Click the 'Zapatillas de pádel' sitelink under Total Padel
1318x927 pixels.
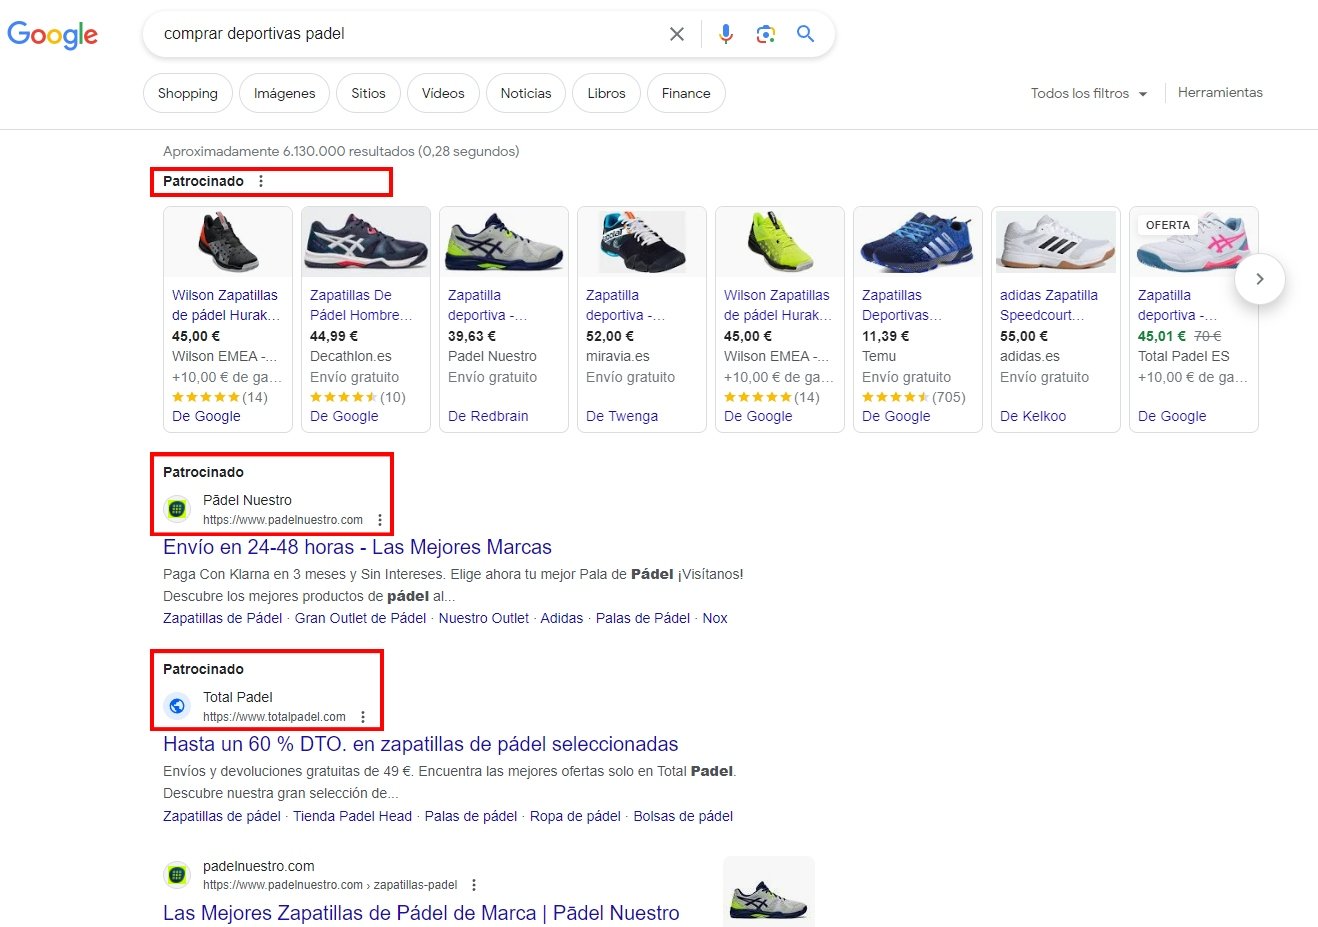pos(221,816)
